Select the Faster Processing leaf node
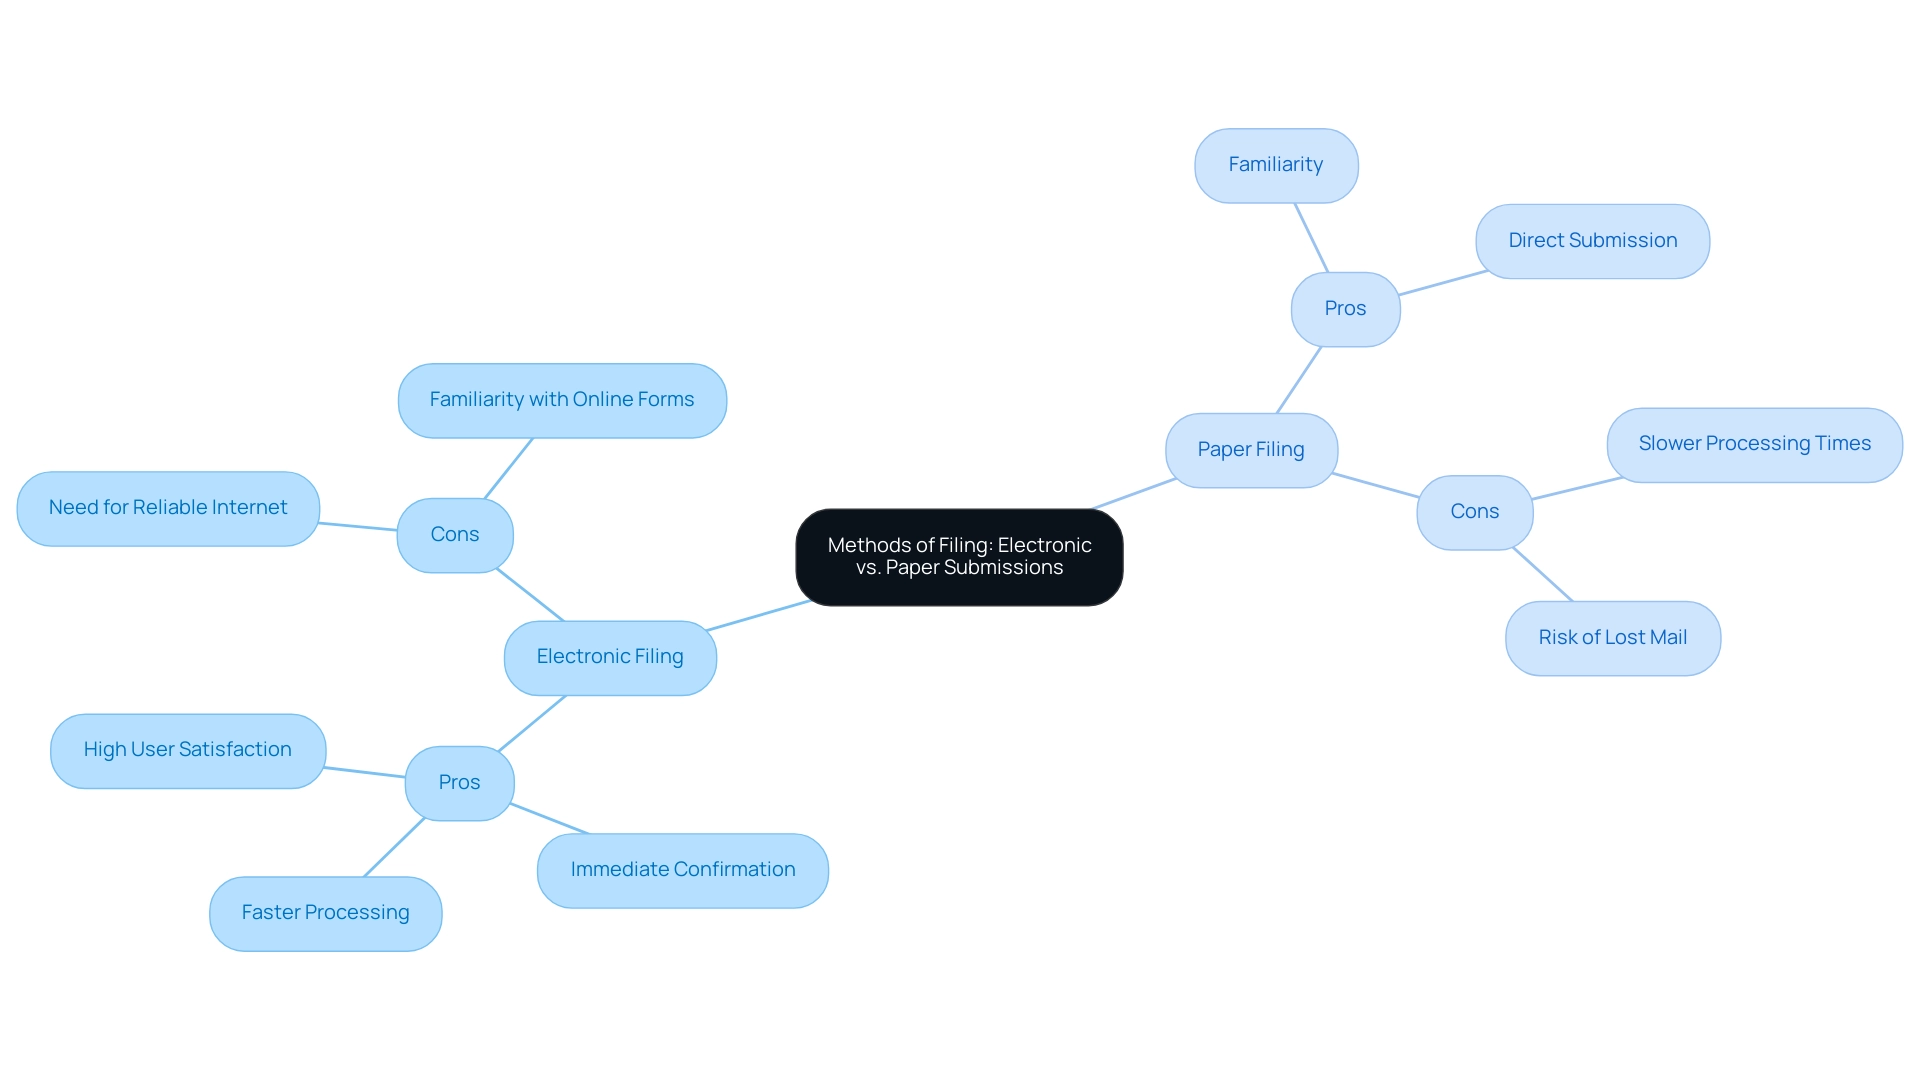This screenshot has width=1920, height=1083. (x=324, y=910)
